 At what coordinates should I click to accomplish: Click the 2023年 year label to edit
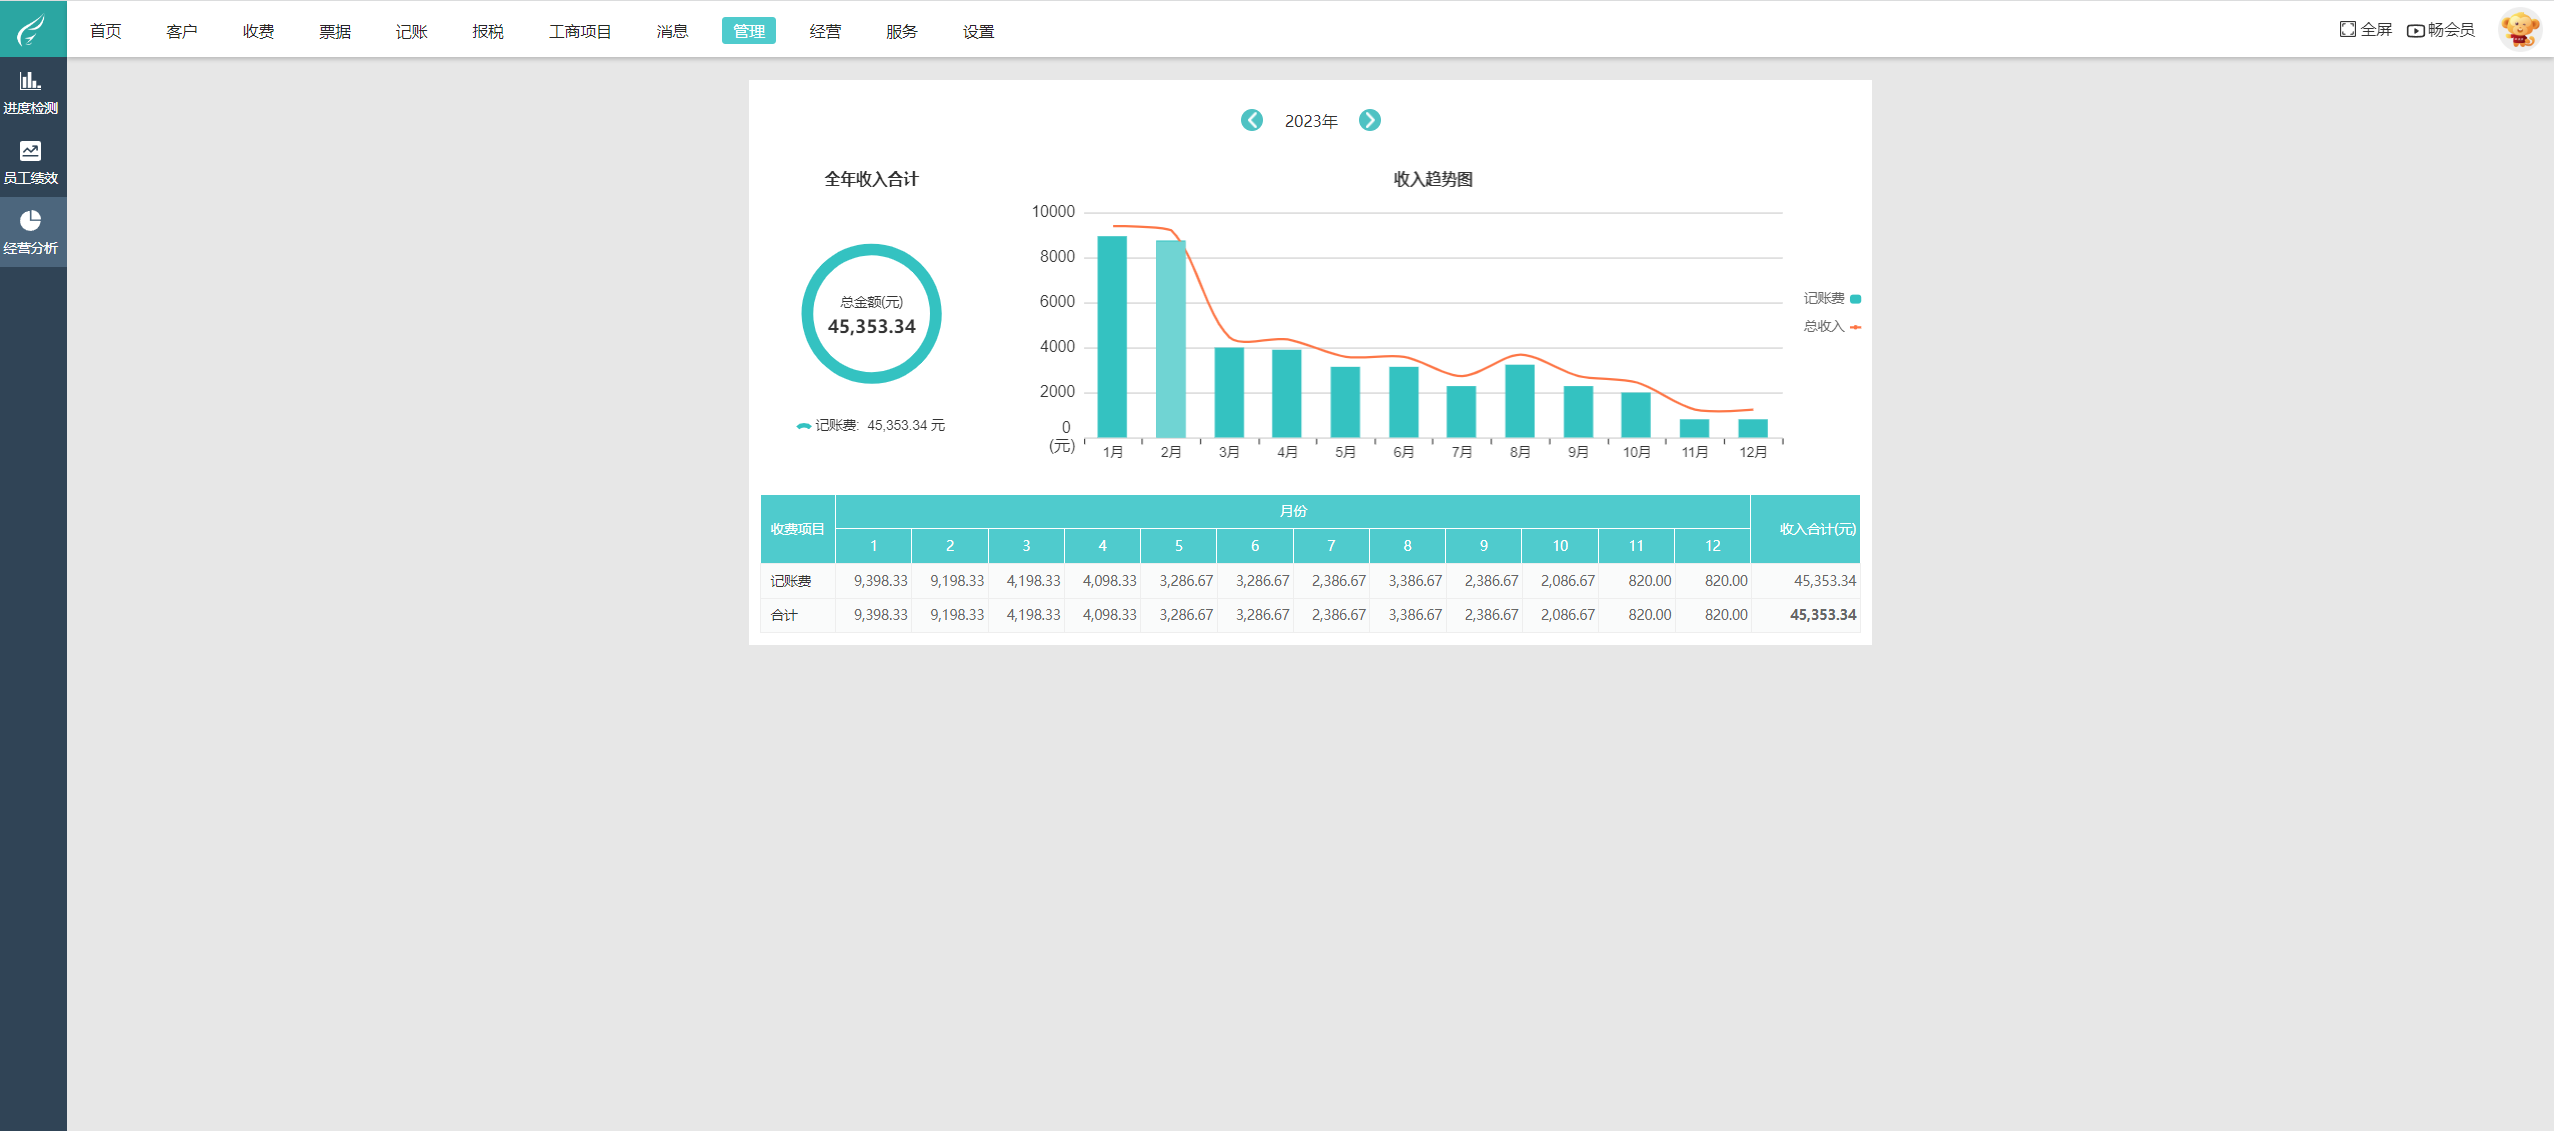point(1311,119)
